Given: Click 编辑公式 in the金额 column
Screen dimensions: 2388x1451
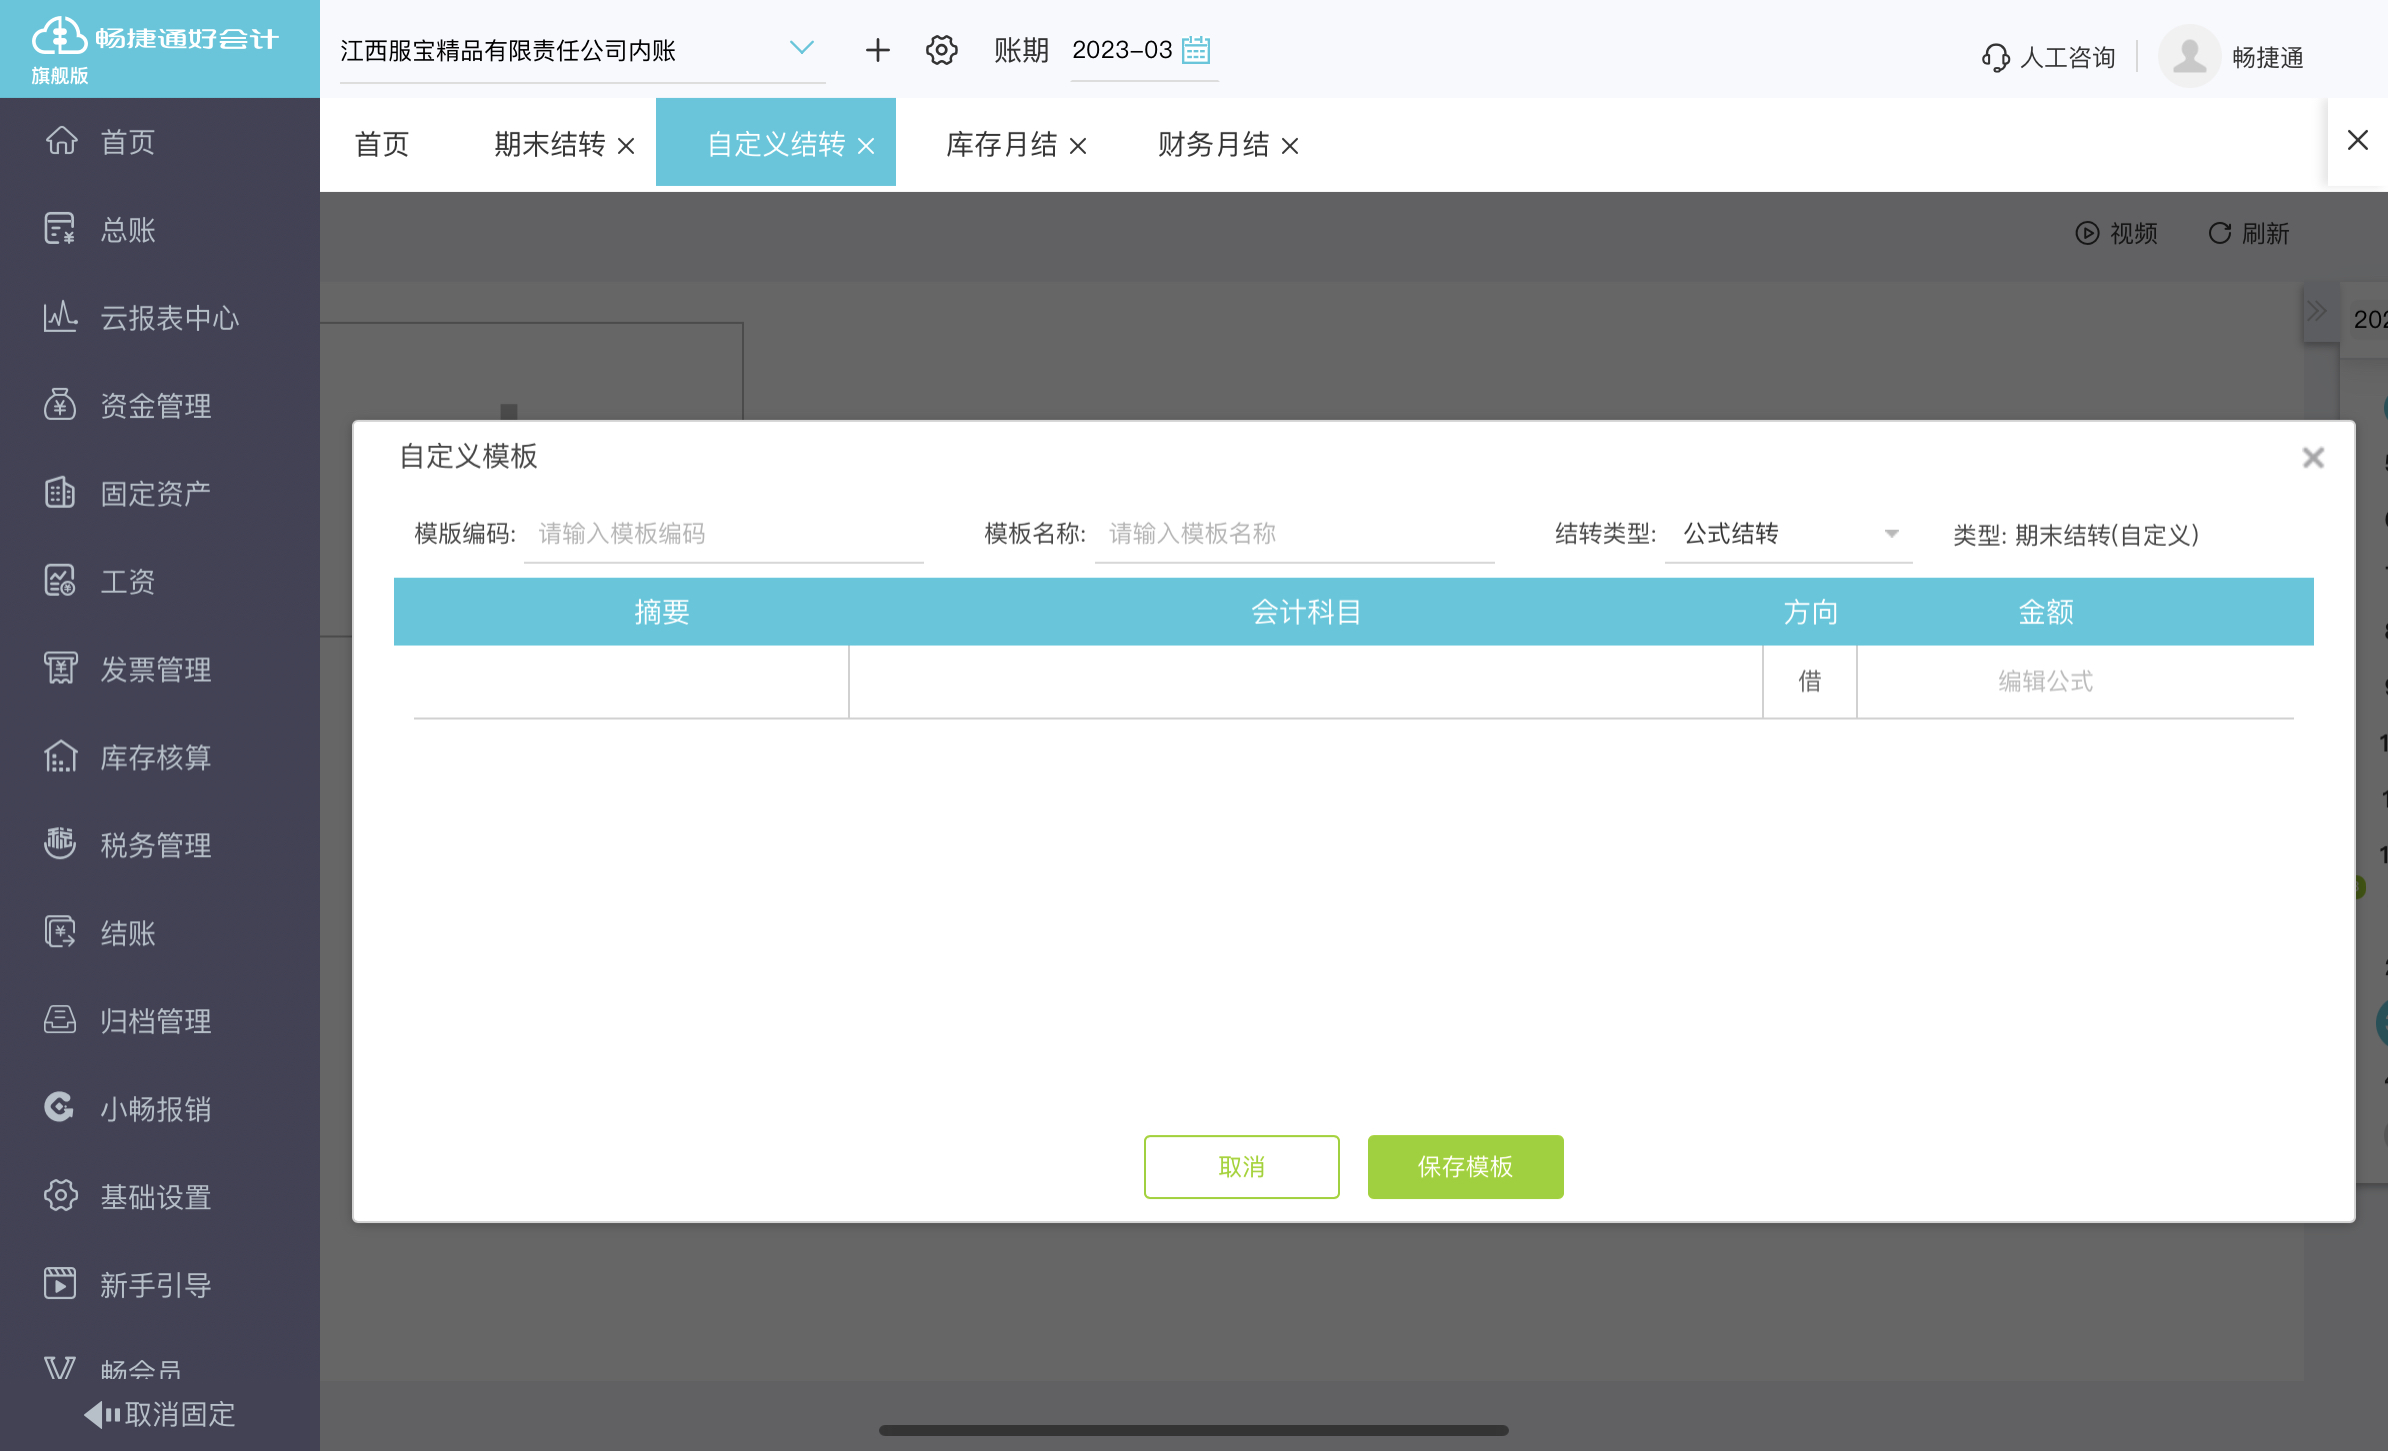Looking at the screenshot, I should tap(2047, 680).
